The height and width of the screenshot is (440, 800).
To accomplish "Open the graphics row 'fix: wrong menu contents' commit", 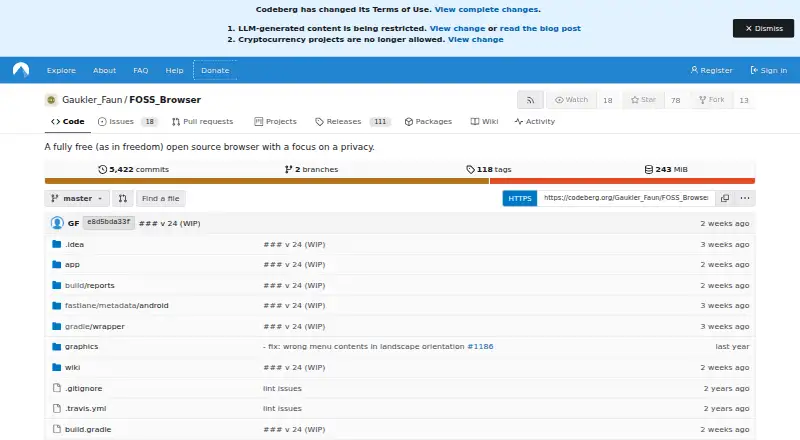I will 363,346.
